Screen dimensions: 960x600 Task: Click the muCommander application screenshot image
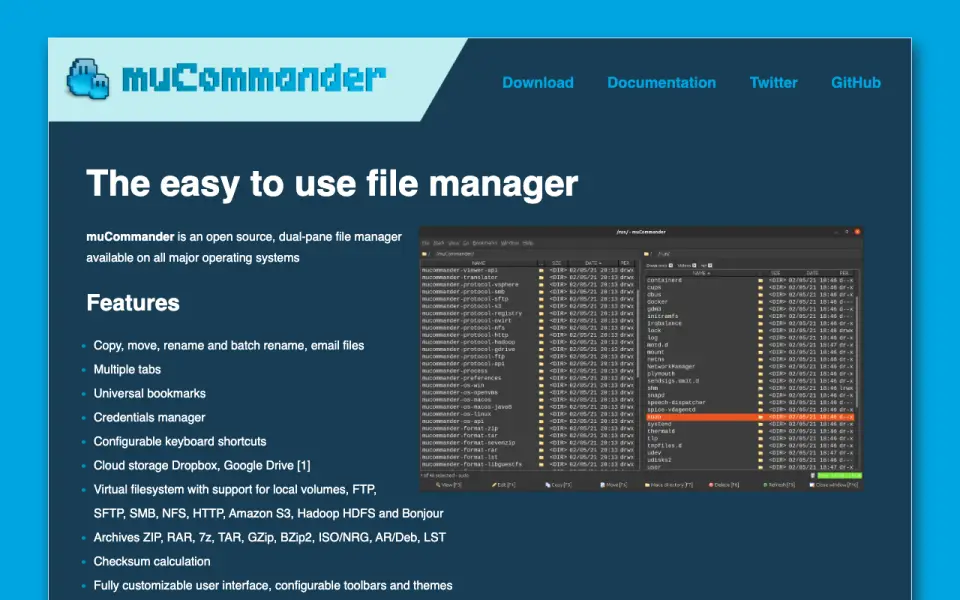pos(641,359)
